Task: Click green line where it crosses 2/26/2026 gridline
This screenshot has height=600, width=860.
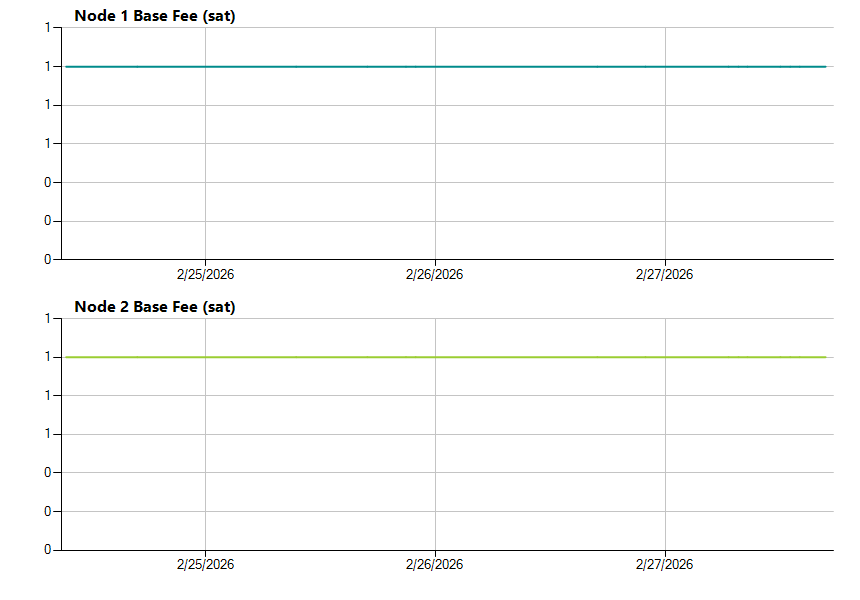Action: tap(435, 357)
